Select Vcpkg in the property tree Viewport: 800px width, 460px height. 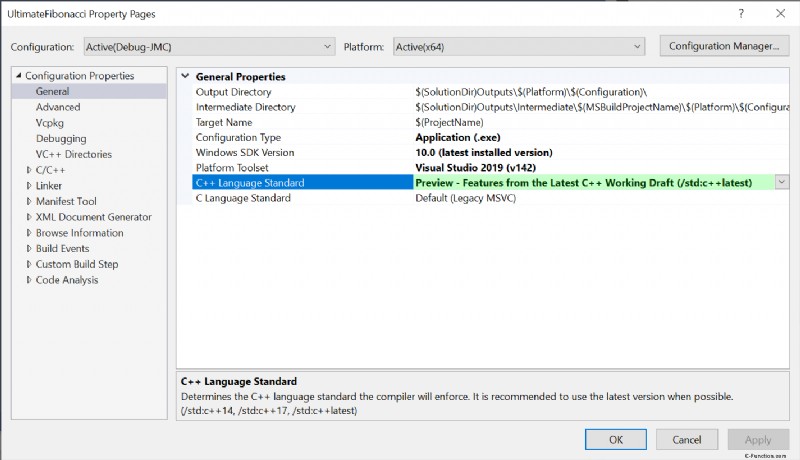[x=50, y=123]
